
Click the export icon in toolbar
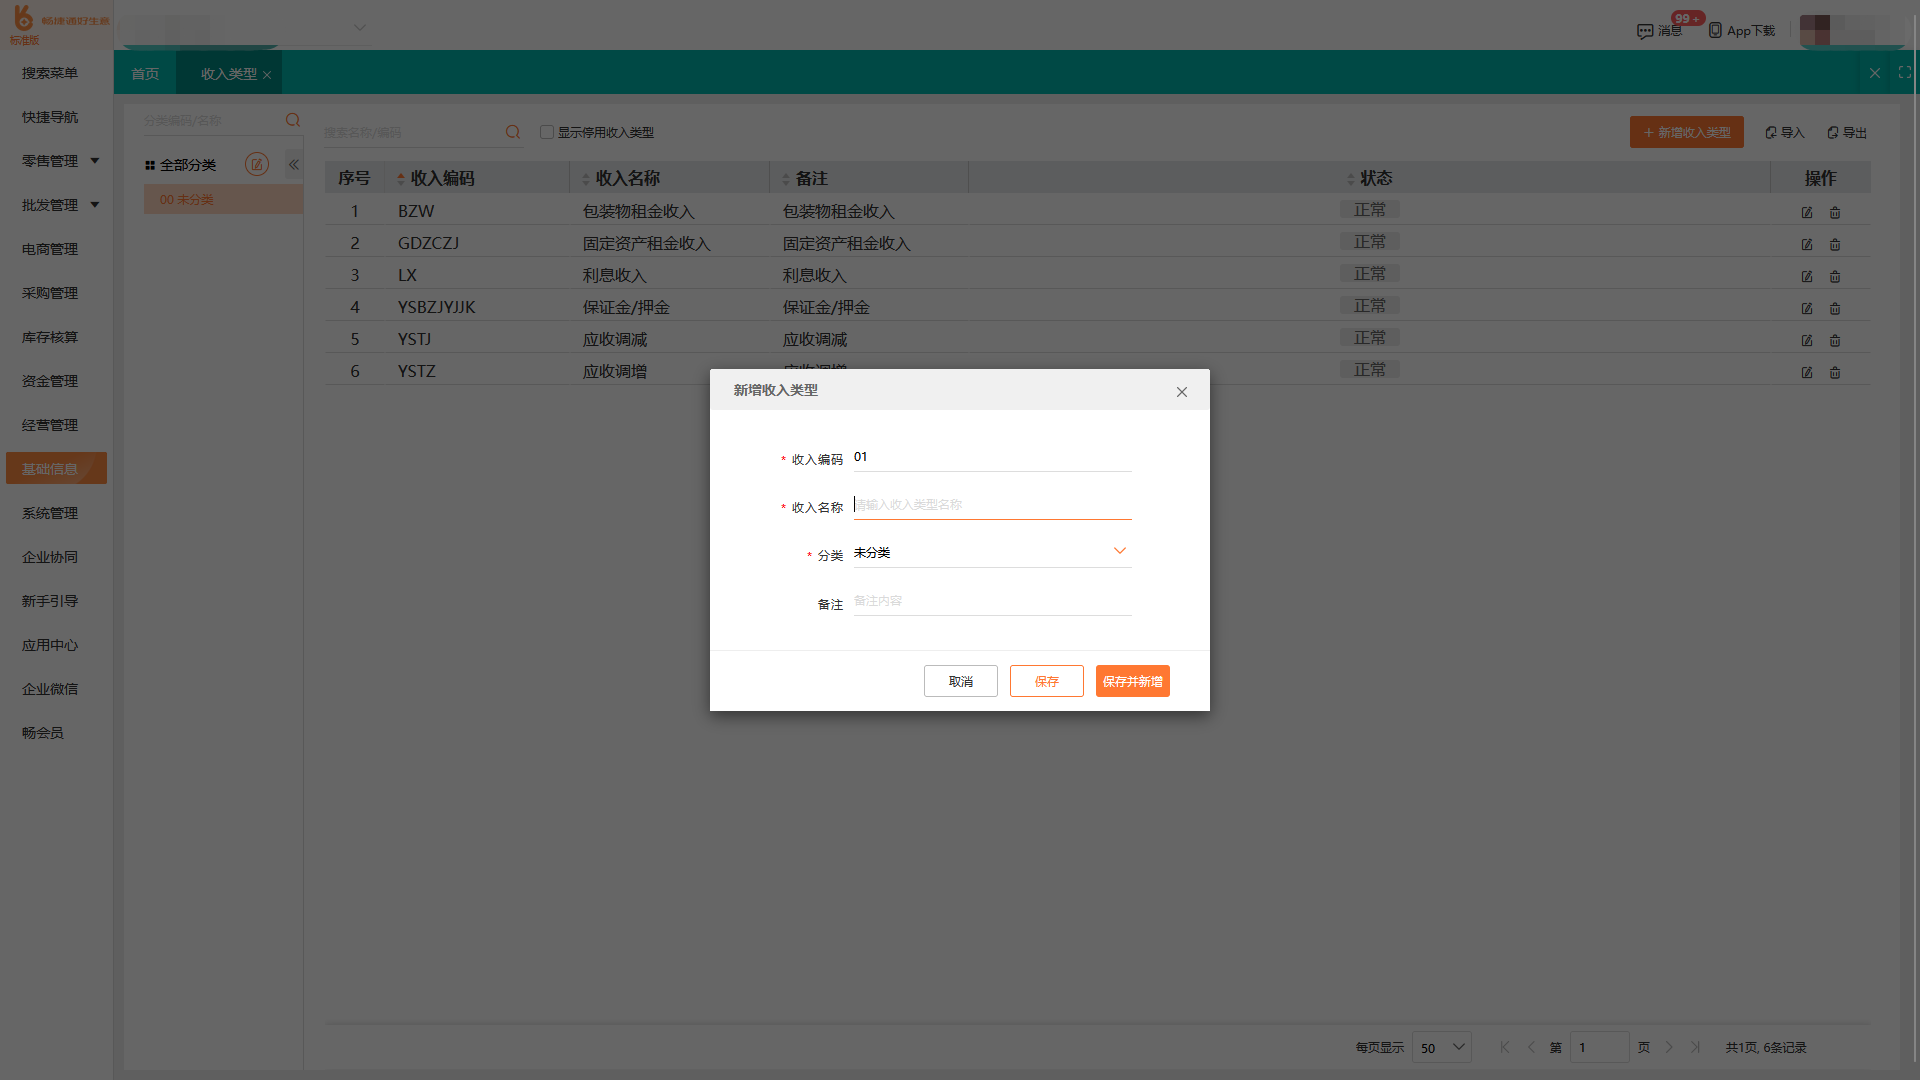pos(1846,132)
